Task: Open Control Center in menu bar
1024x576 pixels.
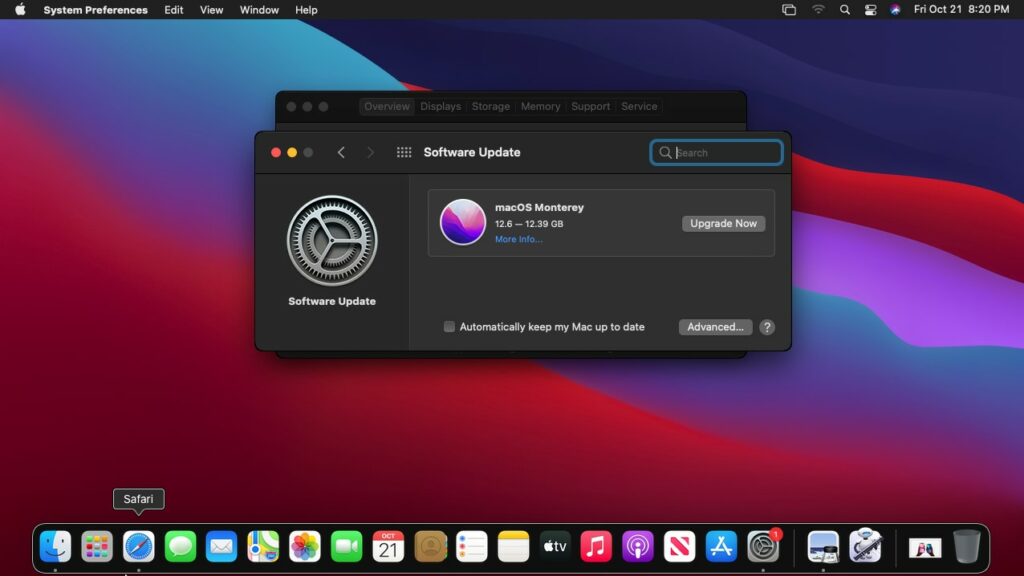Action: point(870,10)
